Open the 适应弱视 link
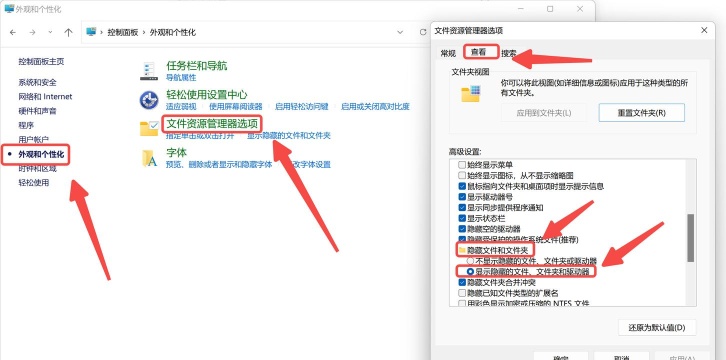Viewport: 726px width, 360px height. click(181, 106)
